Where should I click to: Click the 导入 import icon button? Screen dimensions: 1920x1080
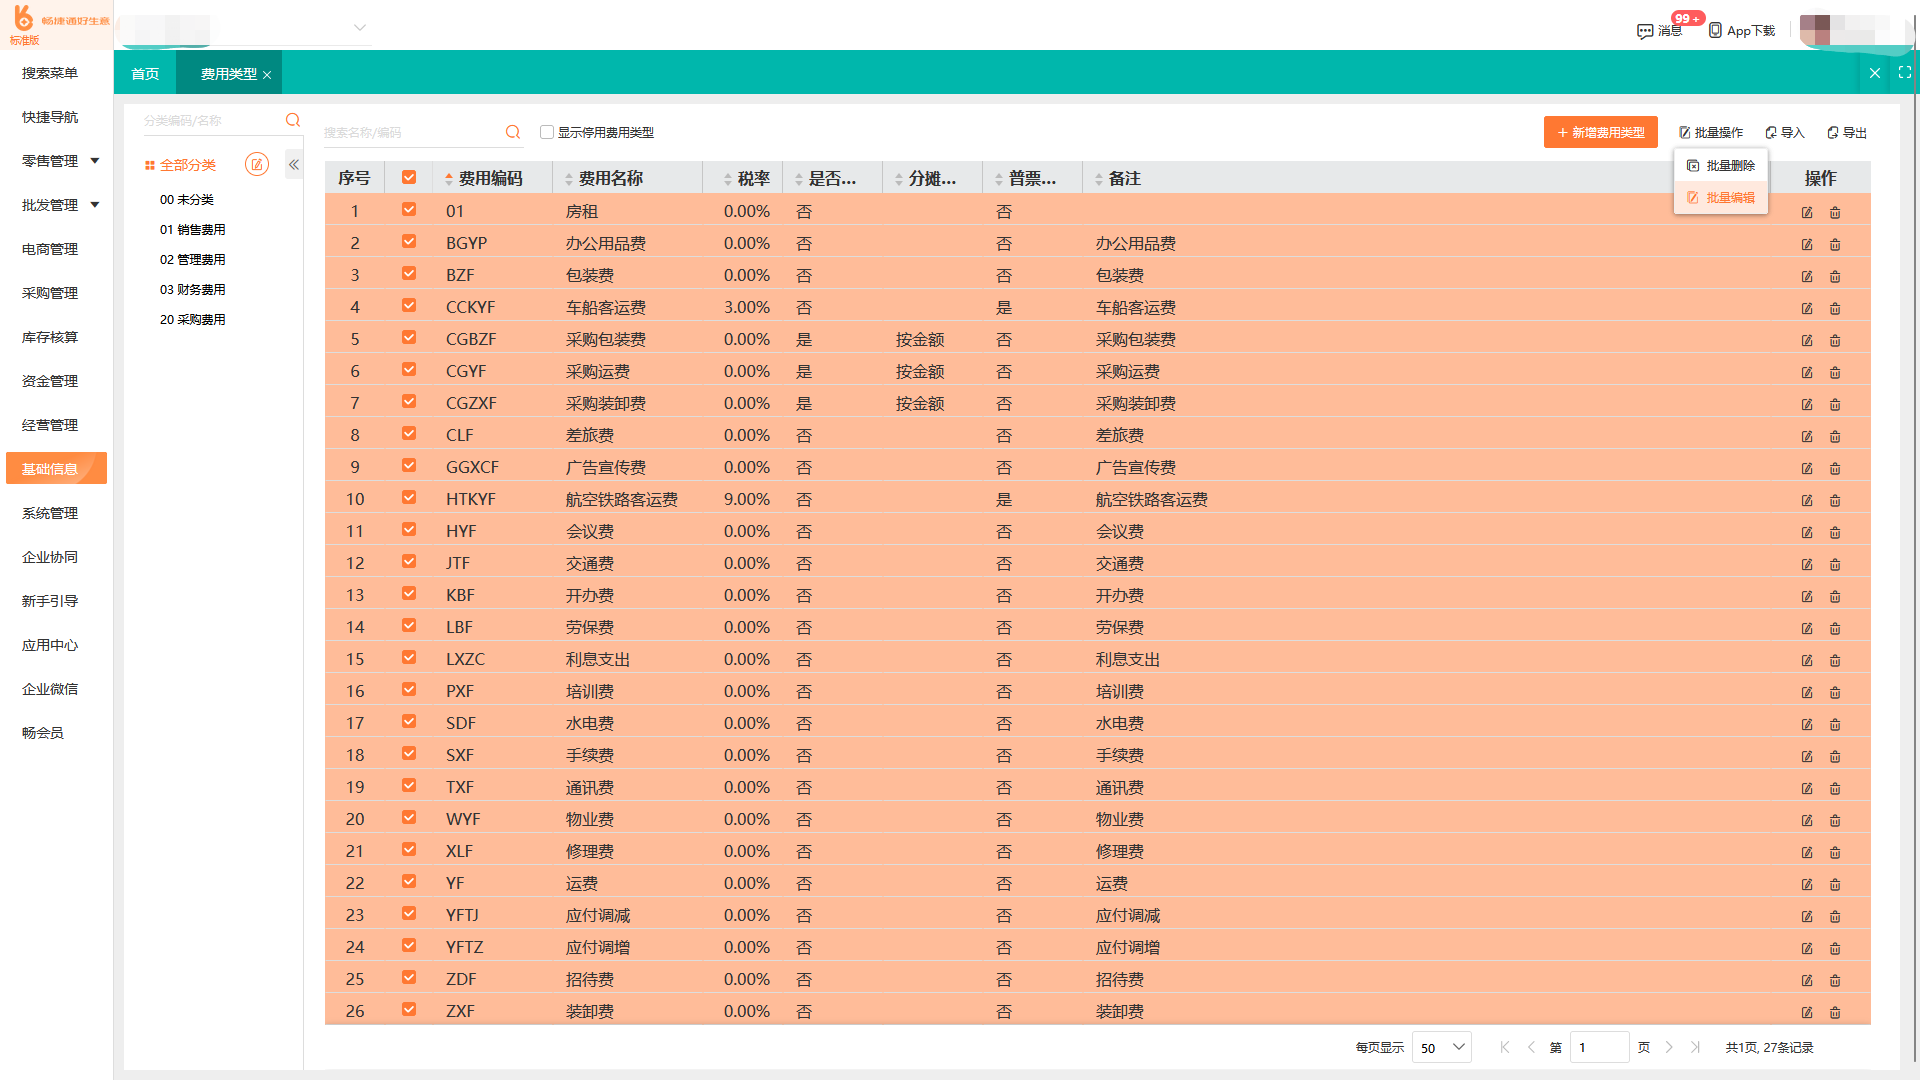pos(1785,131)
